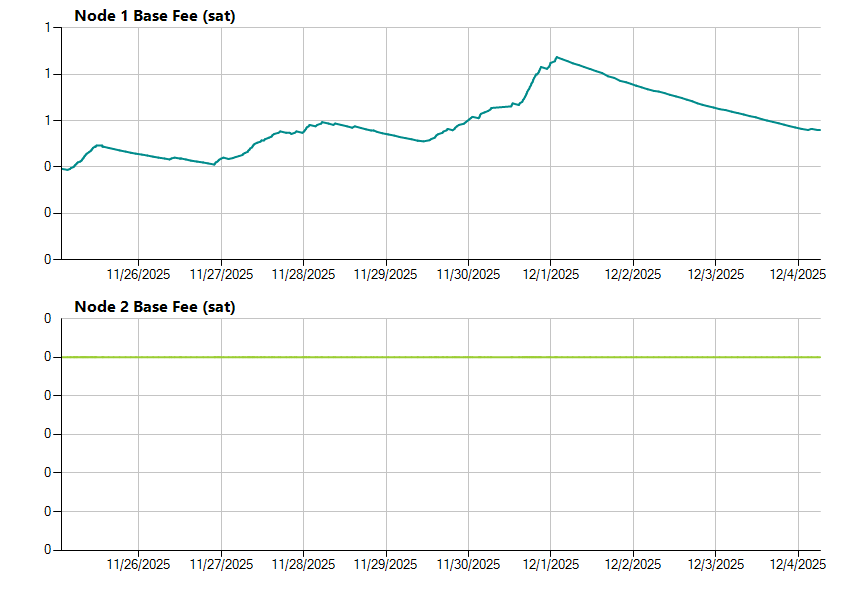Click the bottom y-axis value of Node 2 chart

46,550
